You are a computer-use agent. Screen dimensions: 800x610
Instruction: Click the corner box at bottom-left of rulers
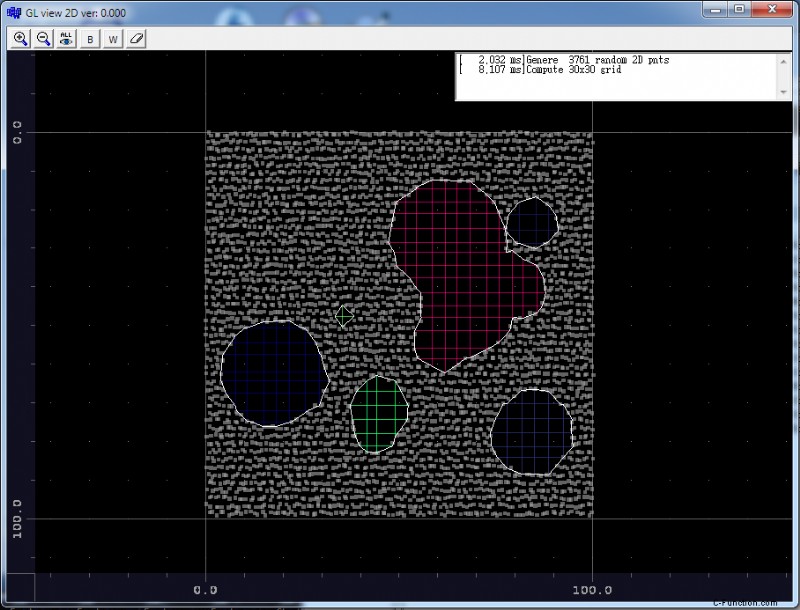pyautogui.click(x=19, y=587)
